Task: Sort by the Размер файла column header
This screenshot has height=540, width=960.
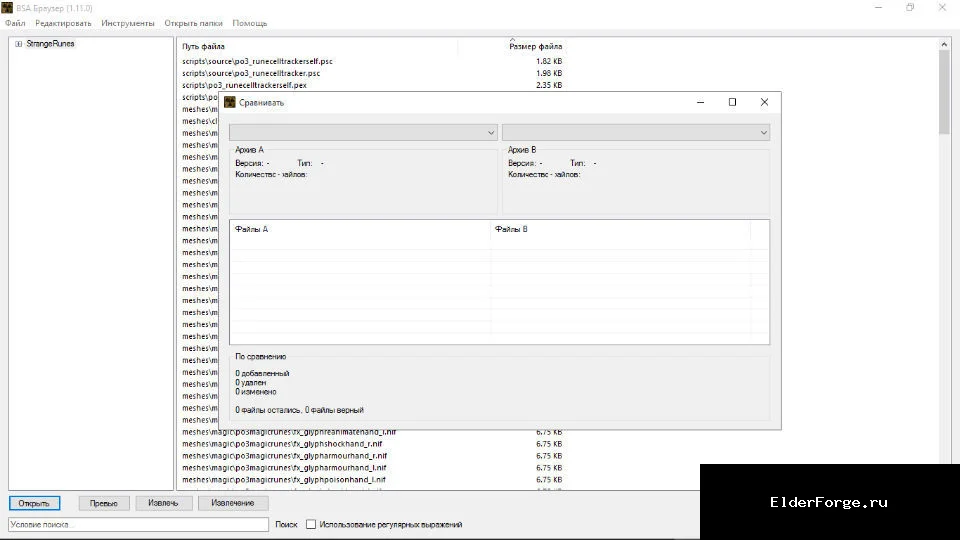Action: tap(536, 46)
